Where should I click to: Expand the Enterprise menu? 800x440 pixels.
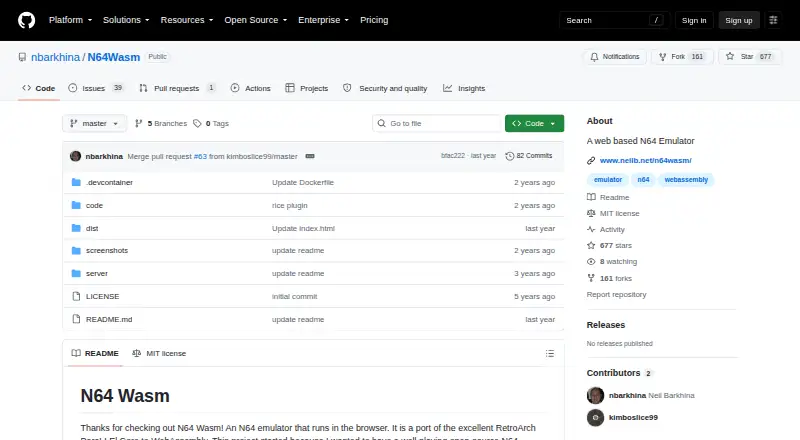(x=323, y=20)
